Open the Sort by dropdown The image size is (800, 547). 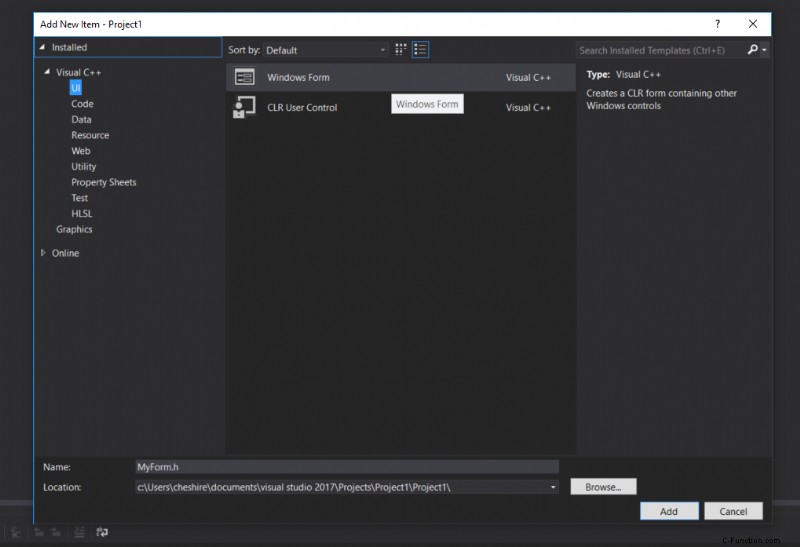(326, 50)
